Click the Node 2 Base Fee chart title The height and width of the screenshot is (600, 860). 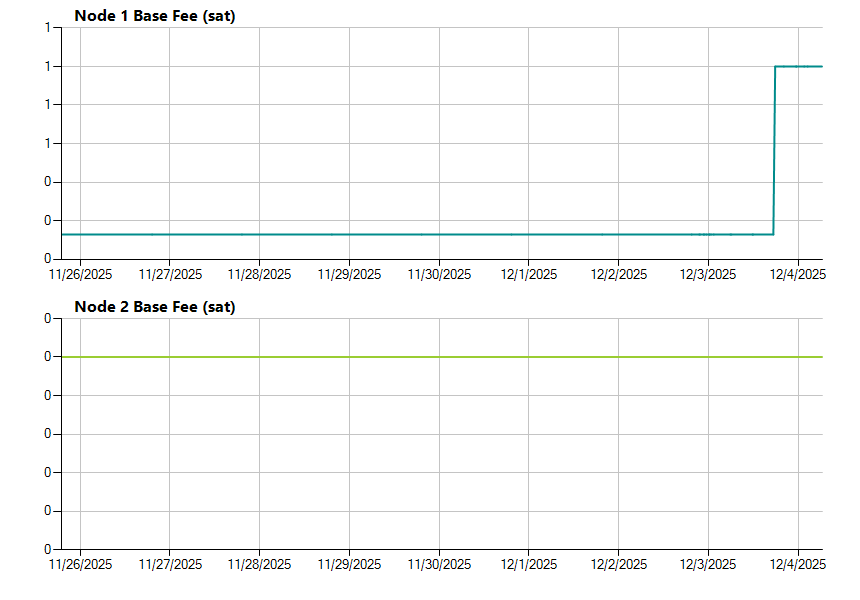point(155,306)
